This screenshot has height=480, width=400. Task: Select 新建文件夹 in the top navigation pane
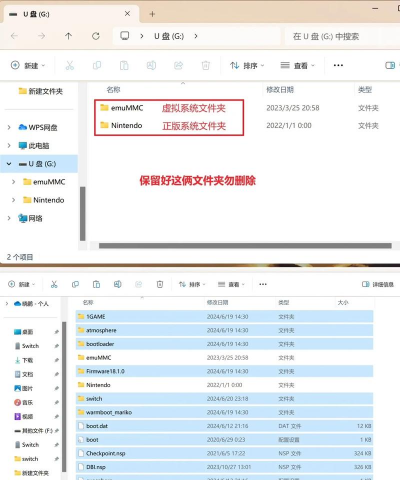point(41,91)
